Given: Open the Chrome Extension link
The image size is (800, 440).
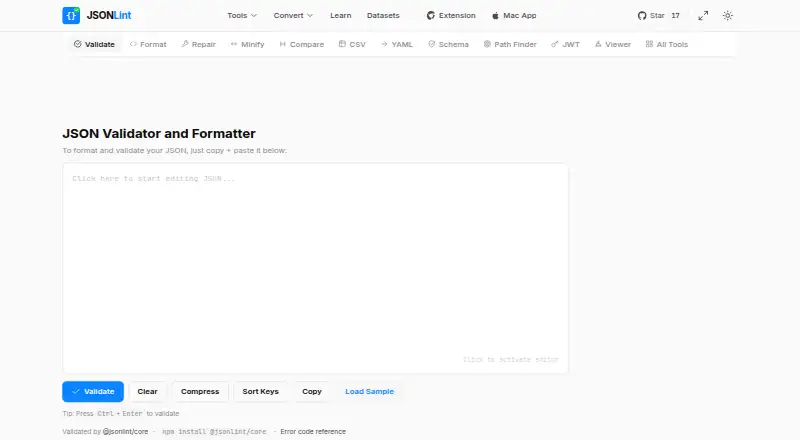Looking at the screenshot, I should (451, 15).
